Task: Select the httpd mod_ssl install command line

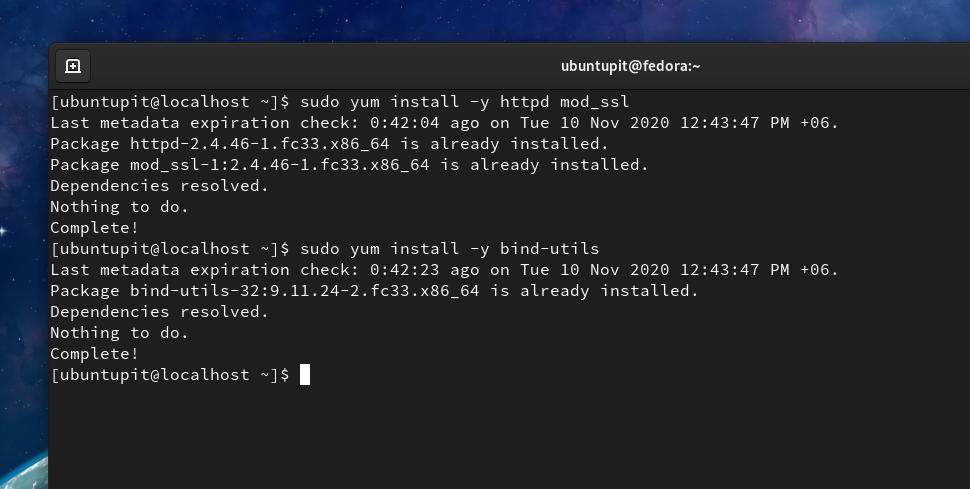Action: tap(340, 102)
